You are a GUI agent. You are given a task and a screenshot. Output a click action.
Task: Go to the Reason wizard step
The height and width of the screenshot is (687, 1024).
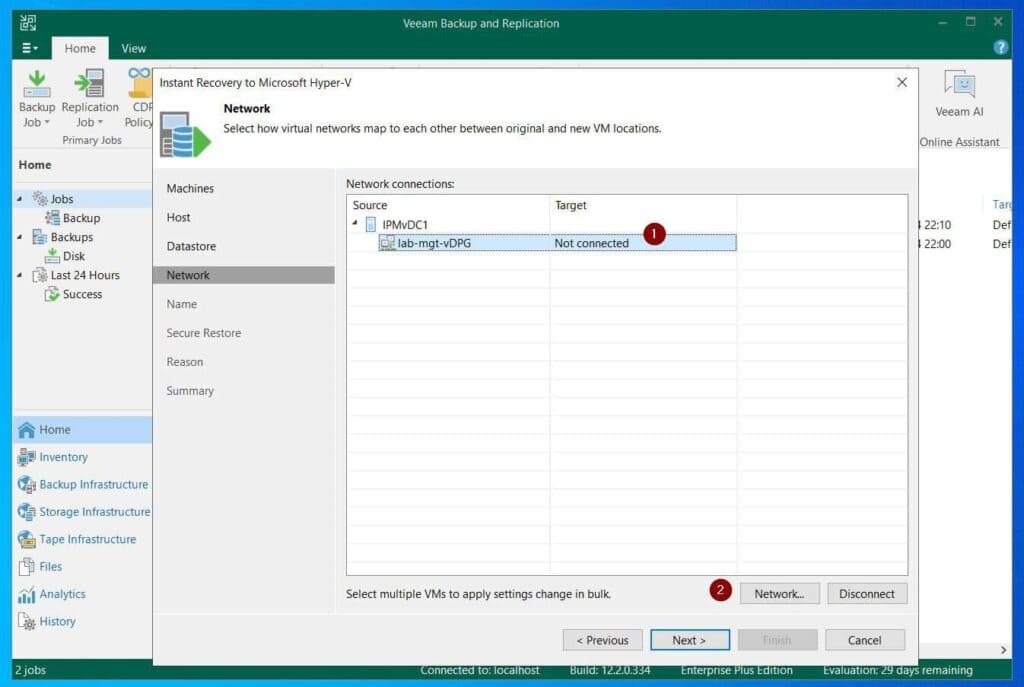point(185,362)
